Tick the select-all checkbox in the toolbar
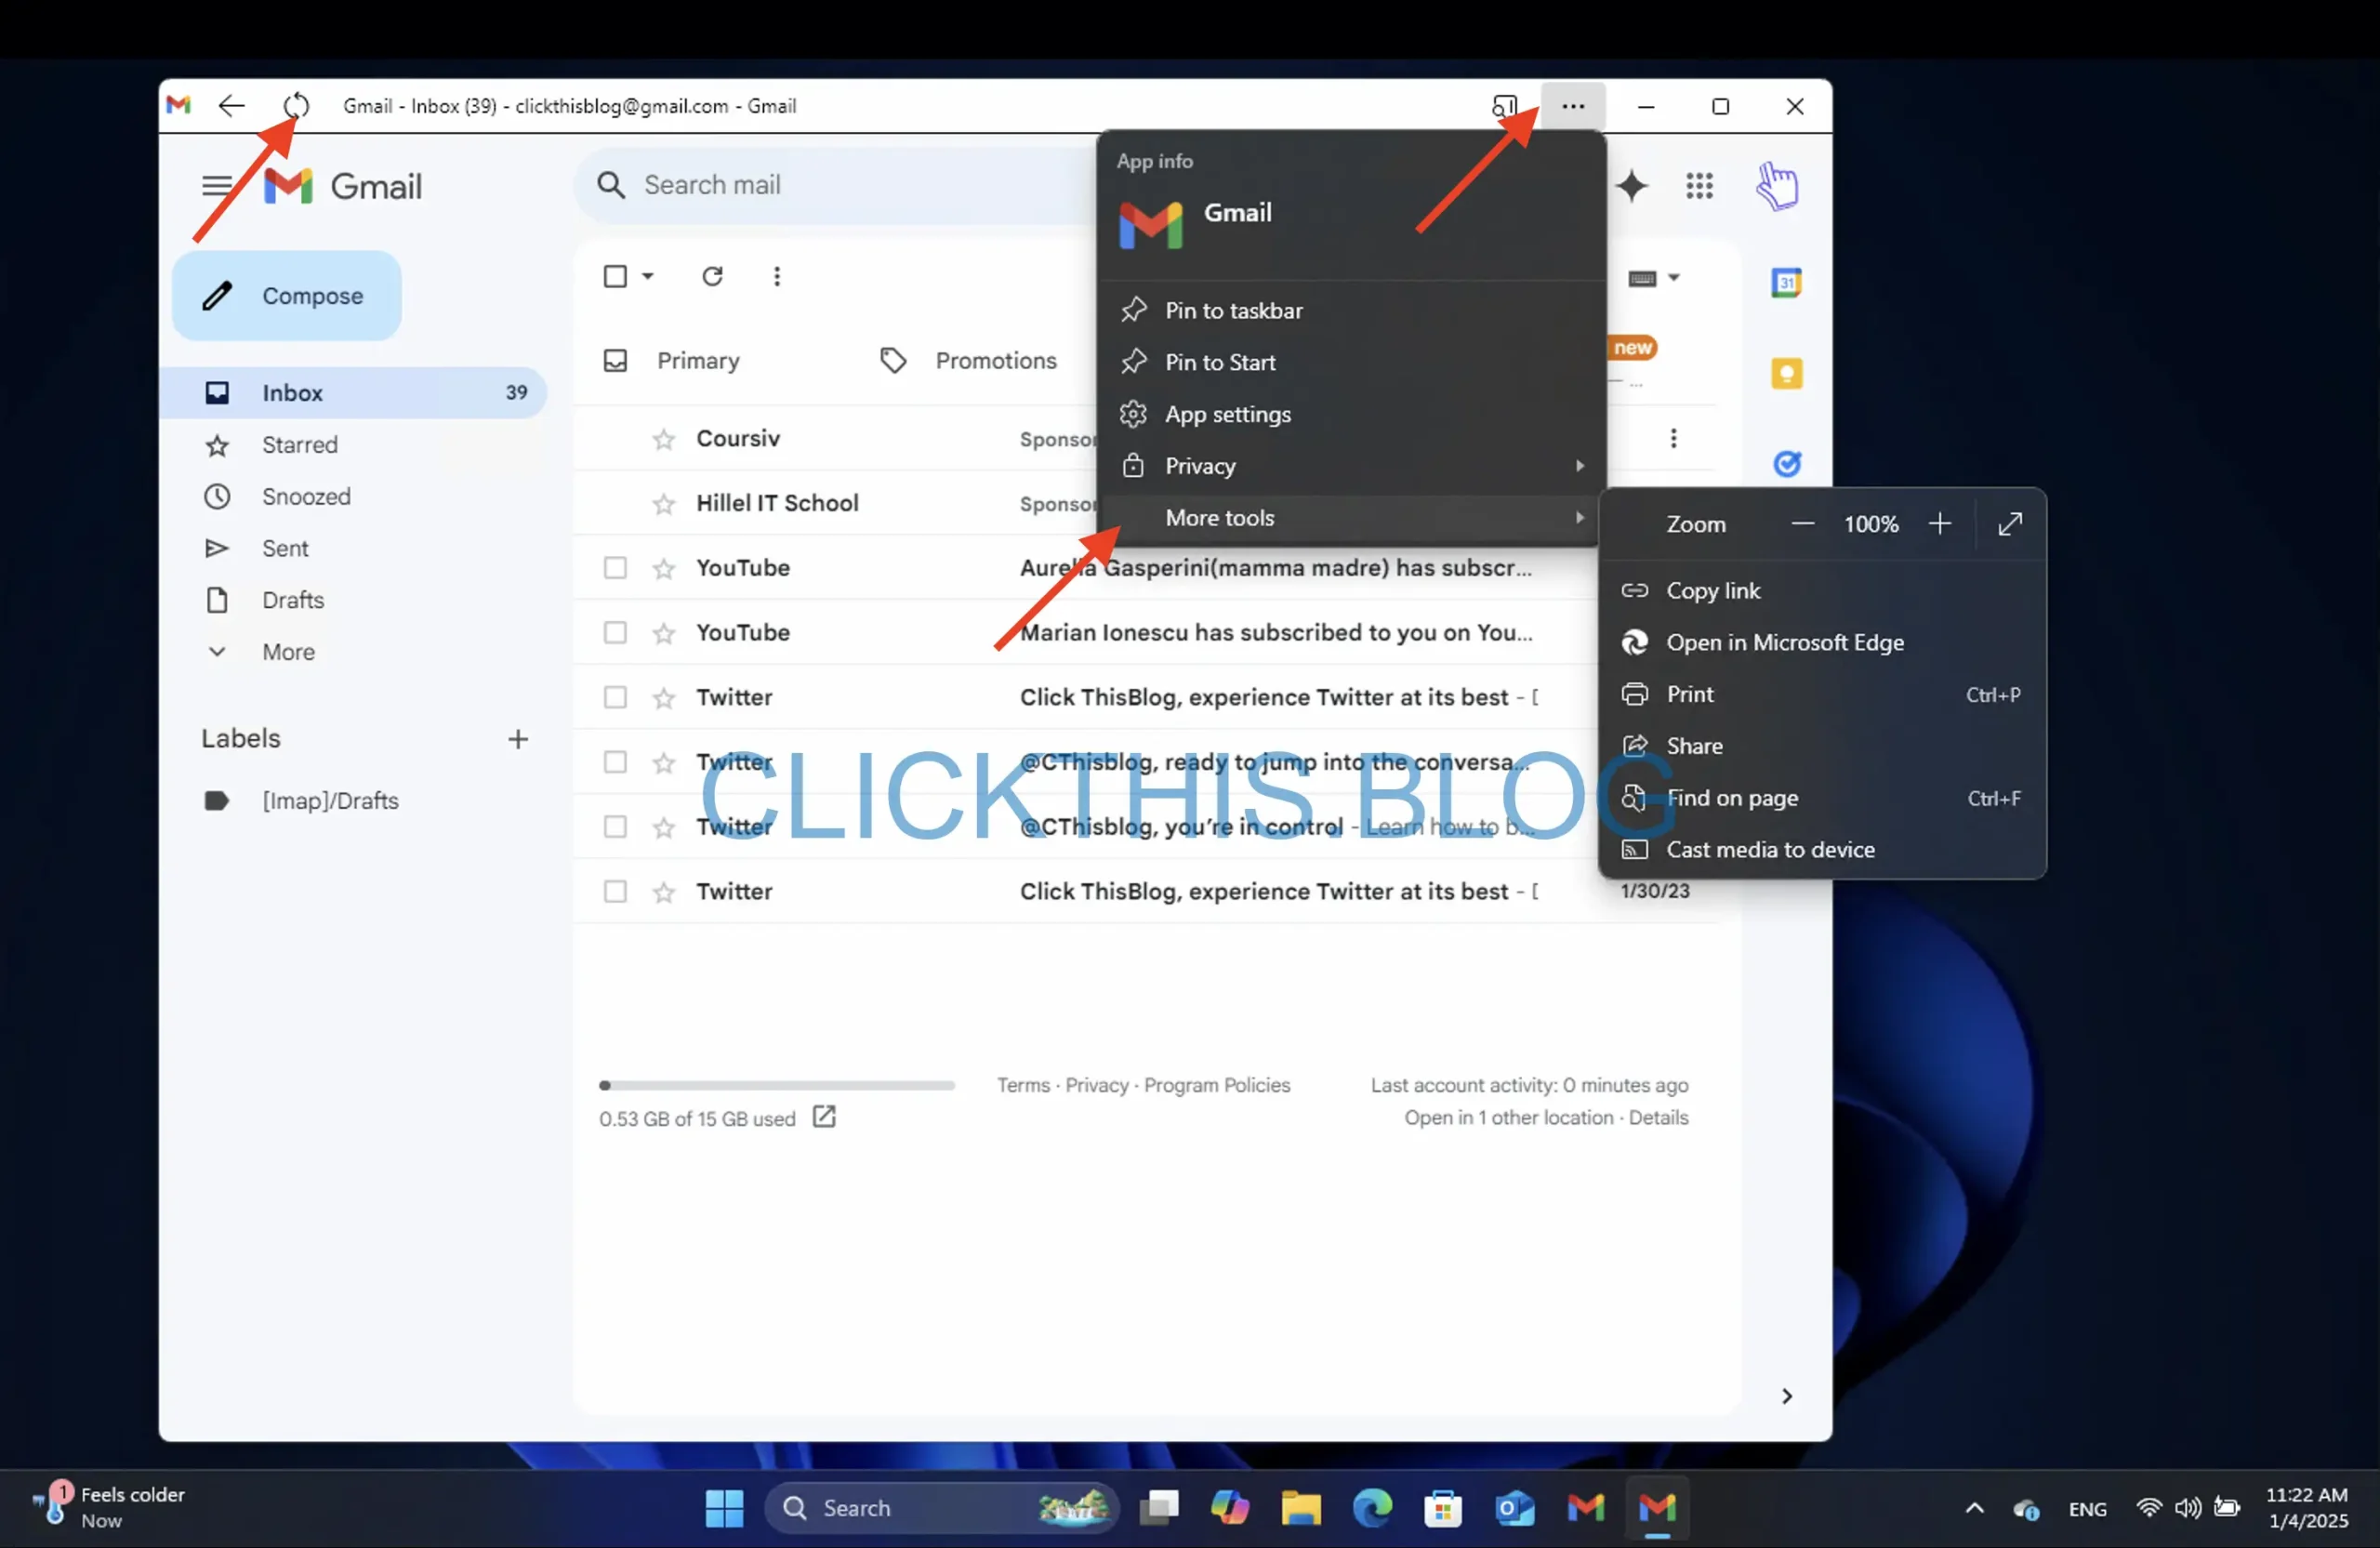Image resolution: width=2380 pixels, height=1548 pixels. pyautogui.click(x=615, y=276)
